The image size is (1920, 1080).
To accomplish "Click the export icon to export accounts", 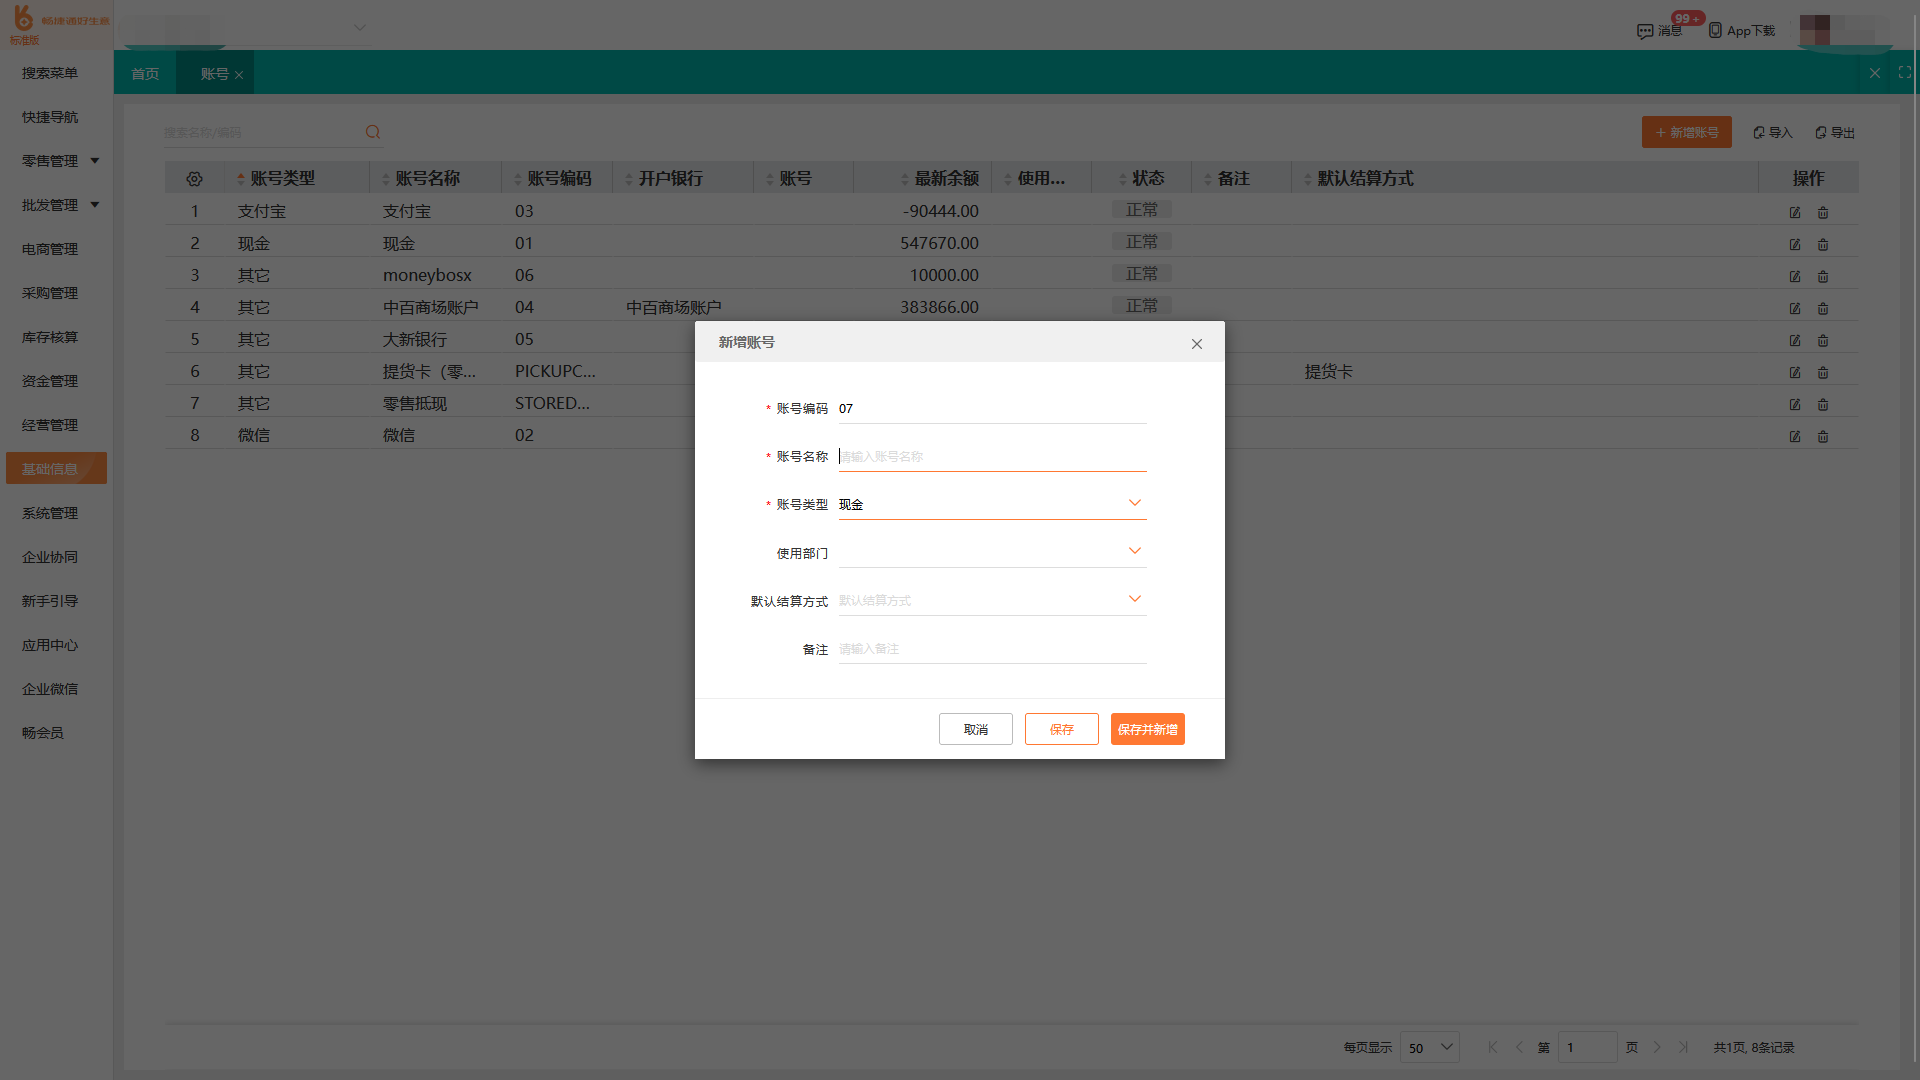I will [x=1837, y=132].
